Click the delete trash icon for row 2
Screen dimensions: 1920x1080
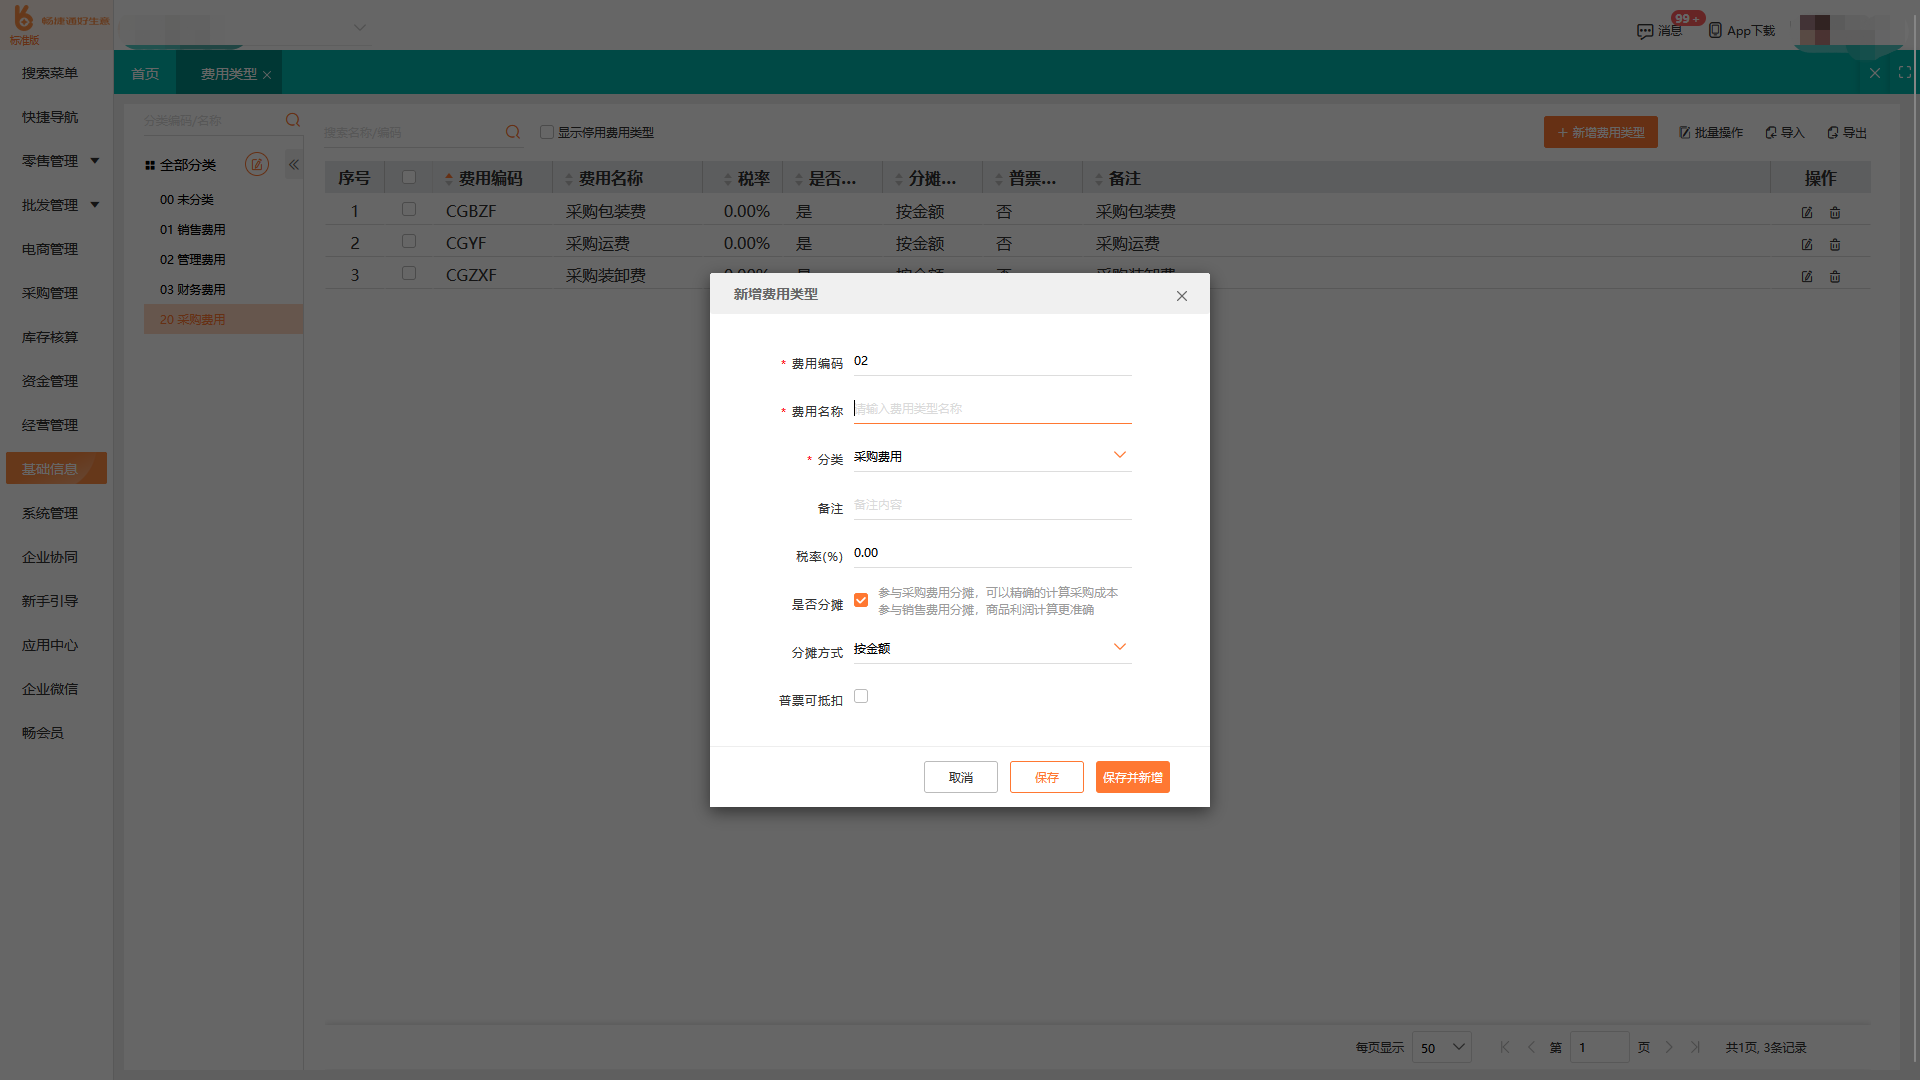pos(1836,244)
